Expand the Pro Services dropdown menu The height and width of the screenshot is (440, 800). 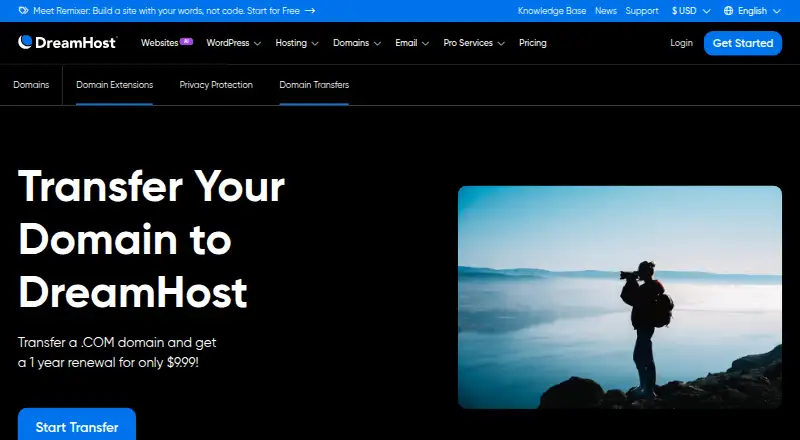click(x=474, y=43)
